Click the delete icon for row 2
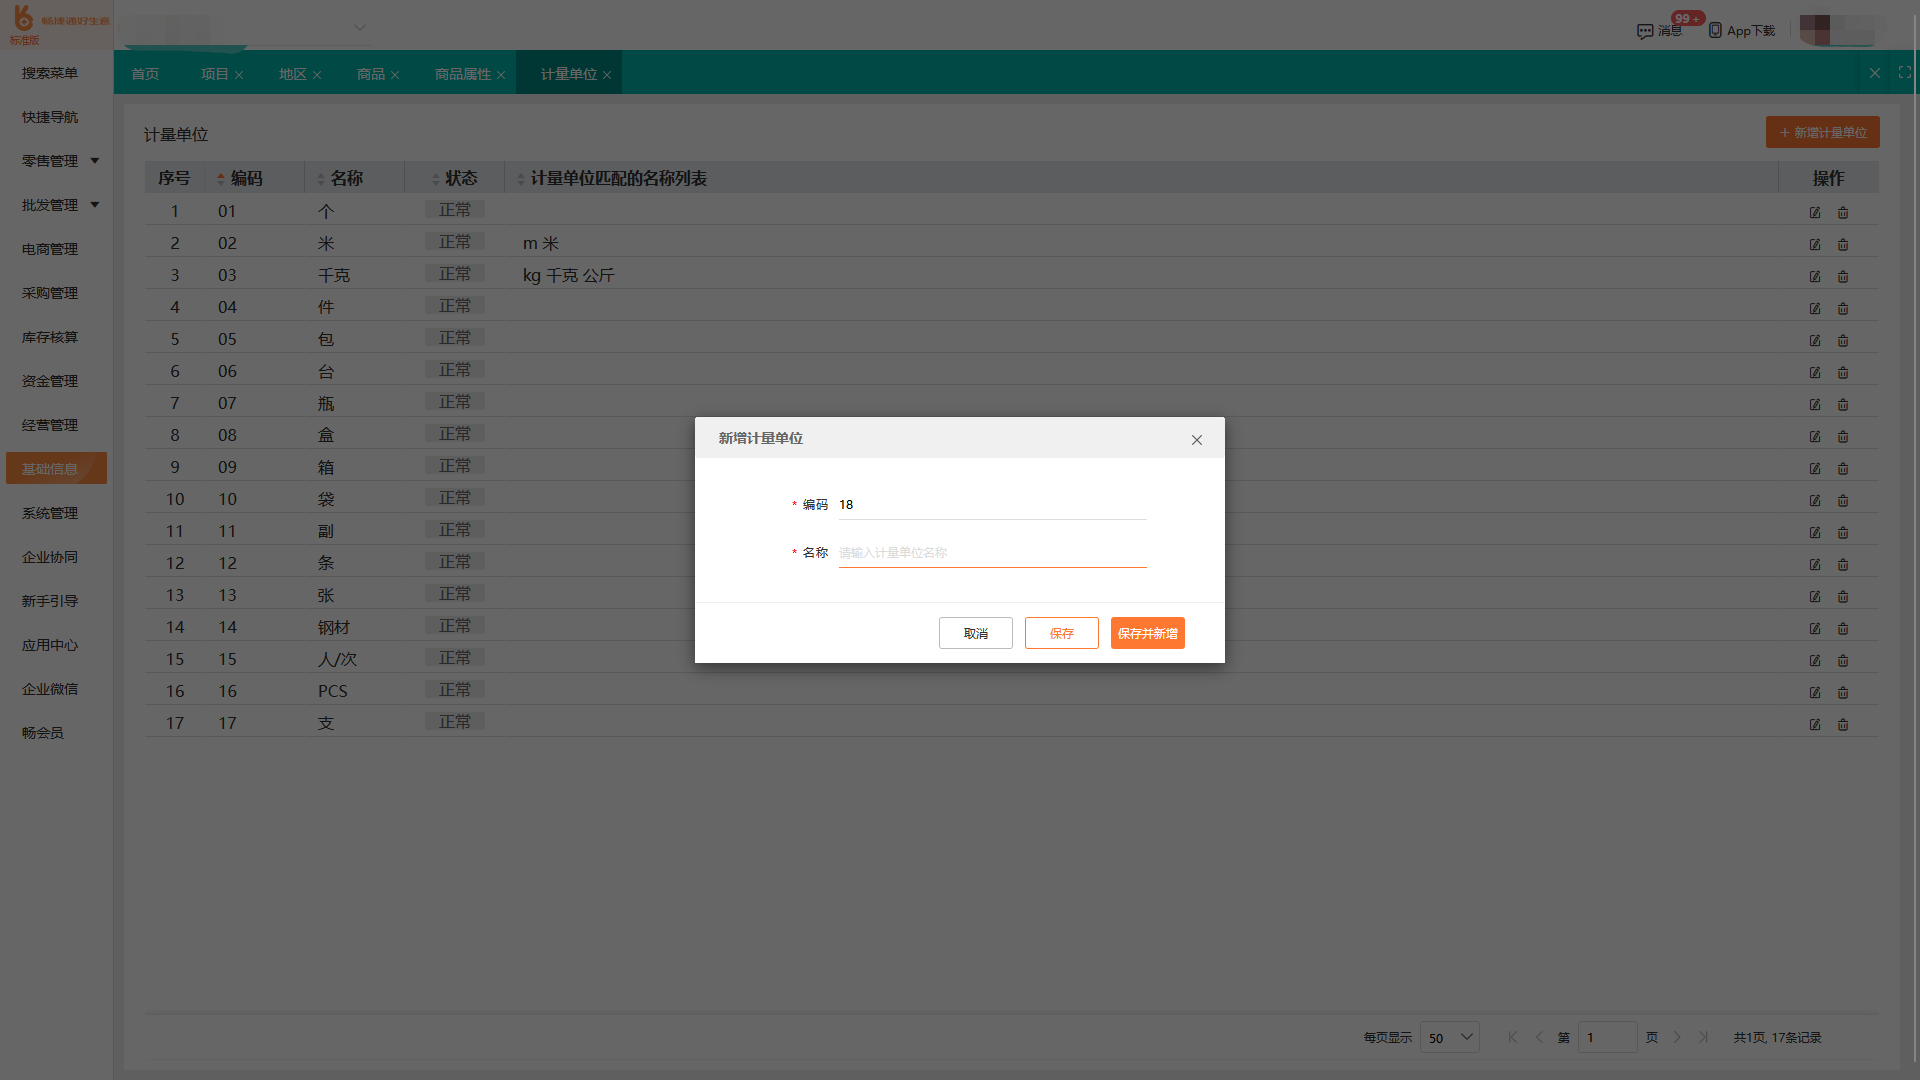Viewport: 1920px width, 1080px height. pyautogui.click(x=1844, y=244)
